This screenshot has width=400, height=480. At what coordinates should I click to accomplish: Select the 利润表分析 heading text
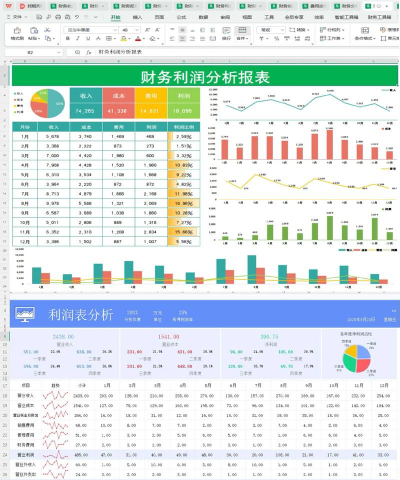(81, 315)
